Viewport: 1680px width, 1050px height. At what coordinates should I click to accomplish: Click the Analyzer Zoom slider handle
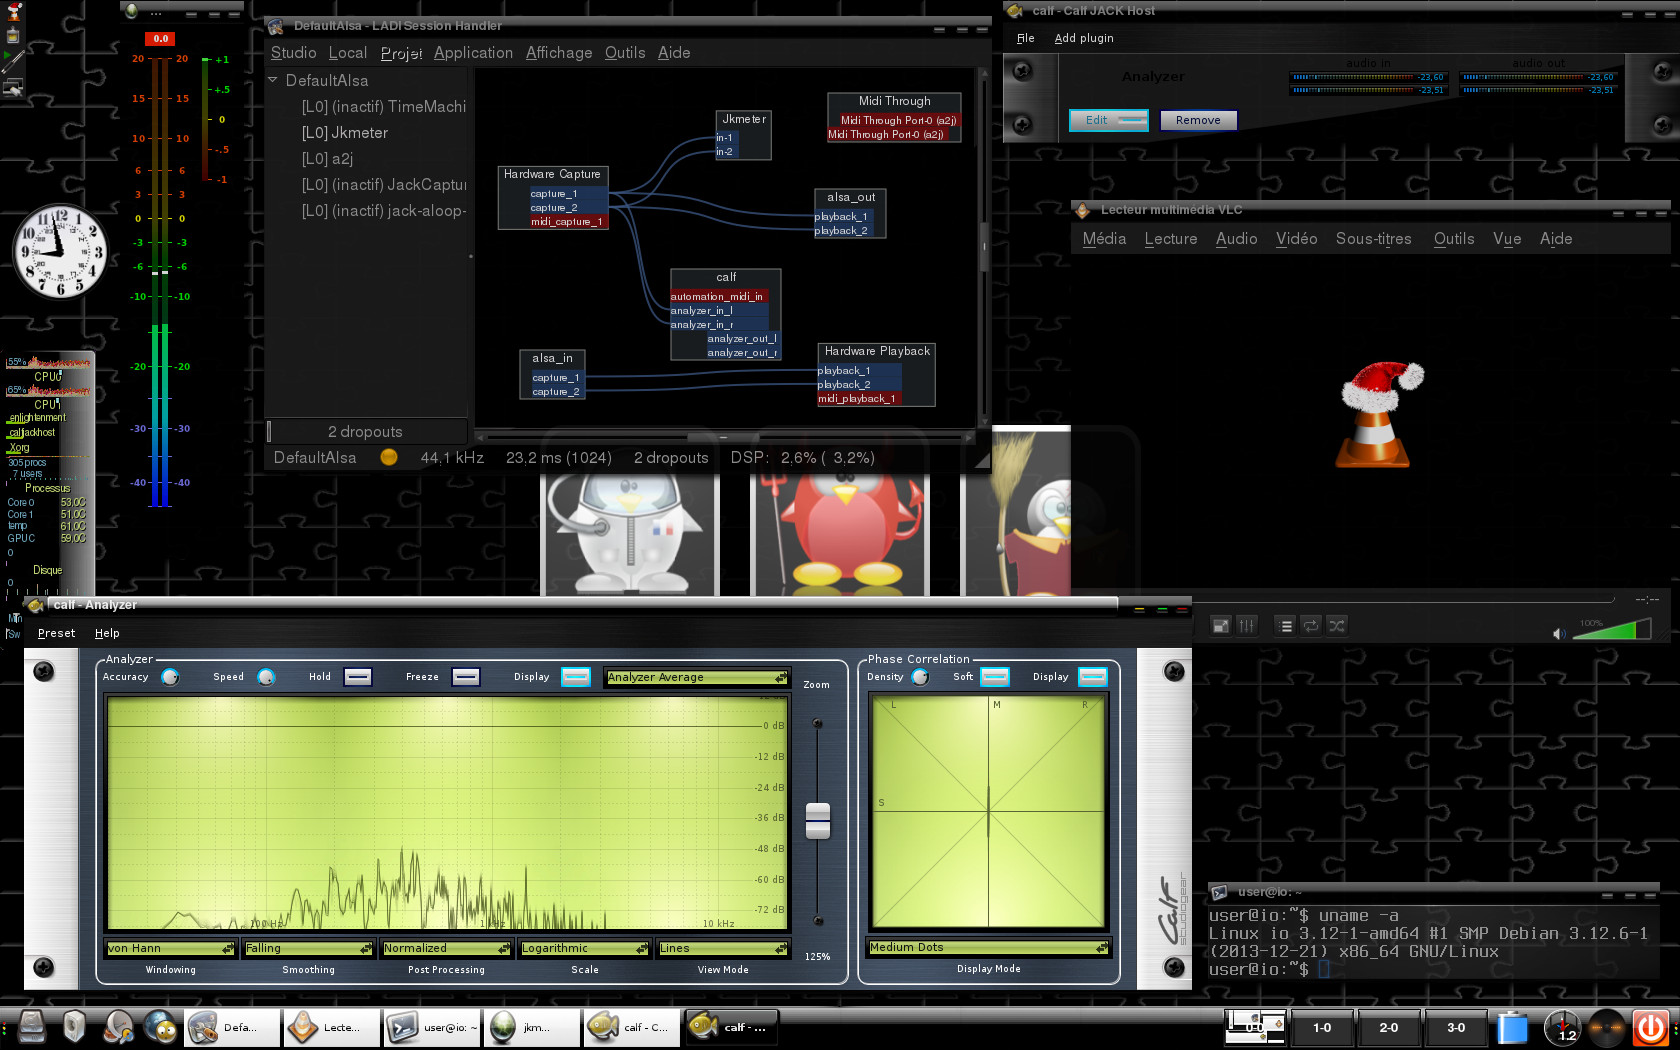tap(818, 821)
